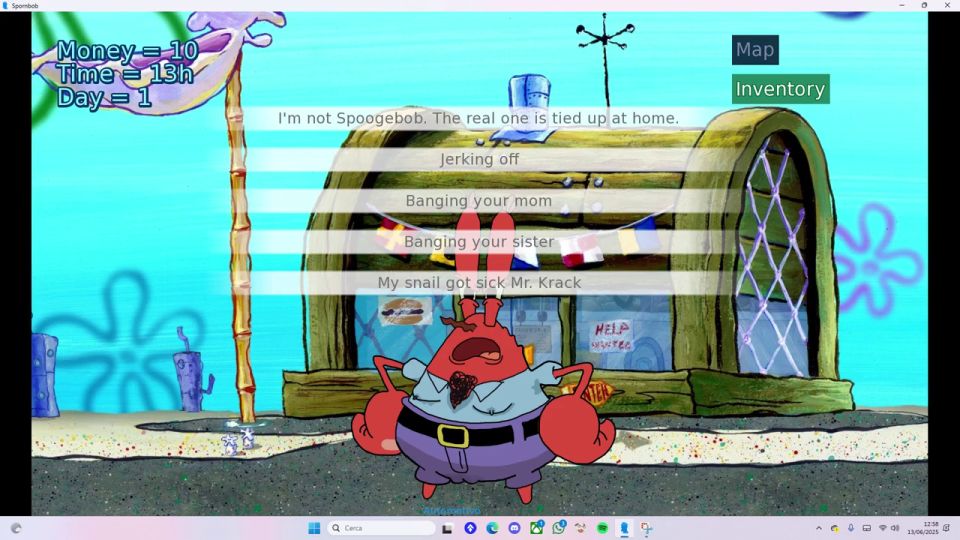Choose the "My snail got sick" reply
960x540 pixels.
click(479, 283)
